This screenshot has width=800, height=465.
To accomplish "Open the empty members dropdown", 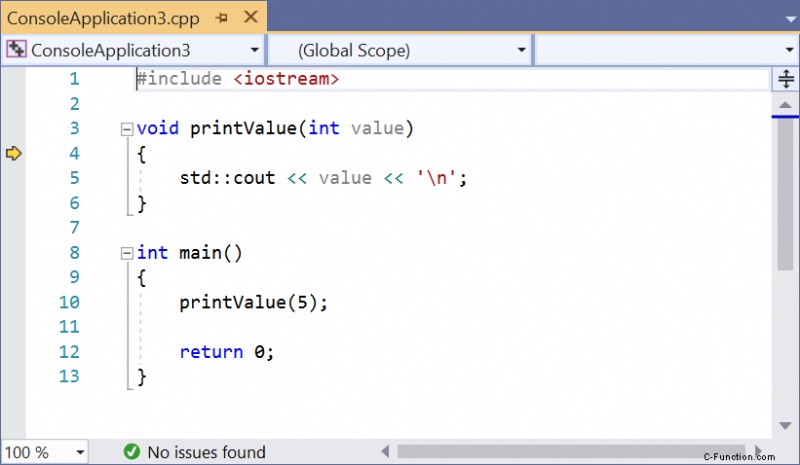I will pyautogui.click(x=788, y=50).
